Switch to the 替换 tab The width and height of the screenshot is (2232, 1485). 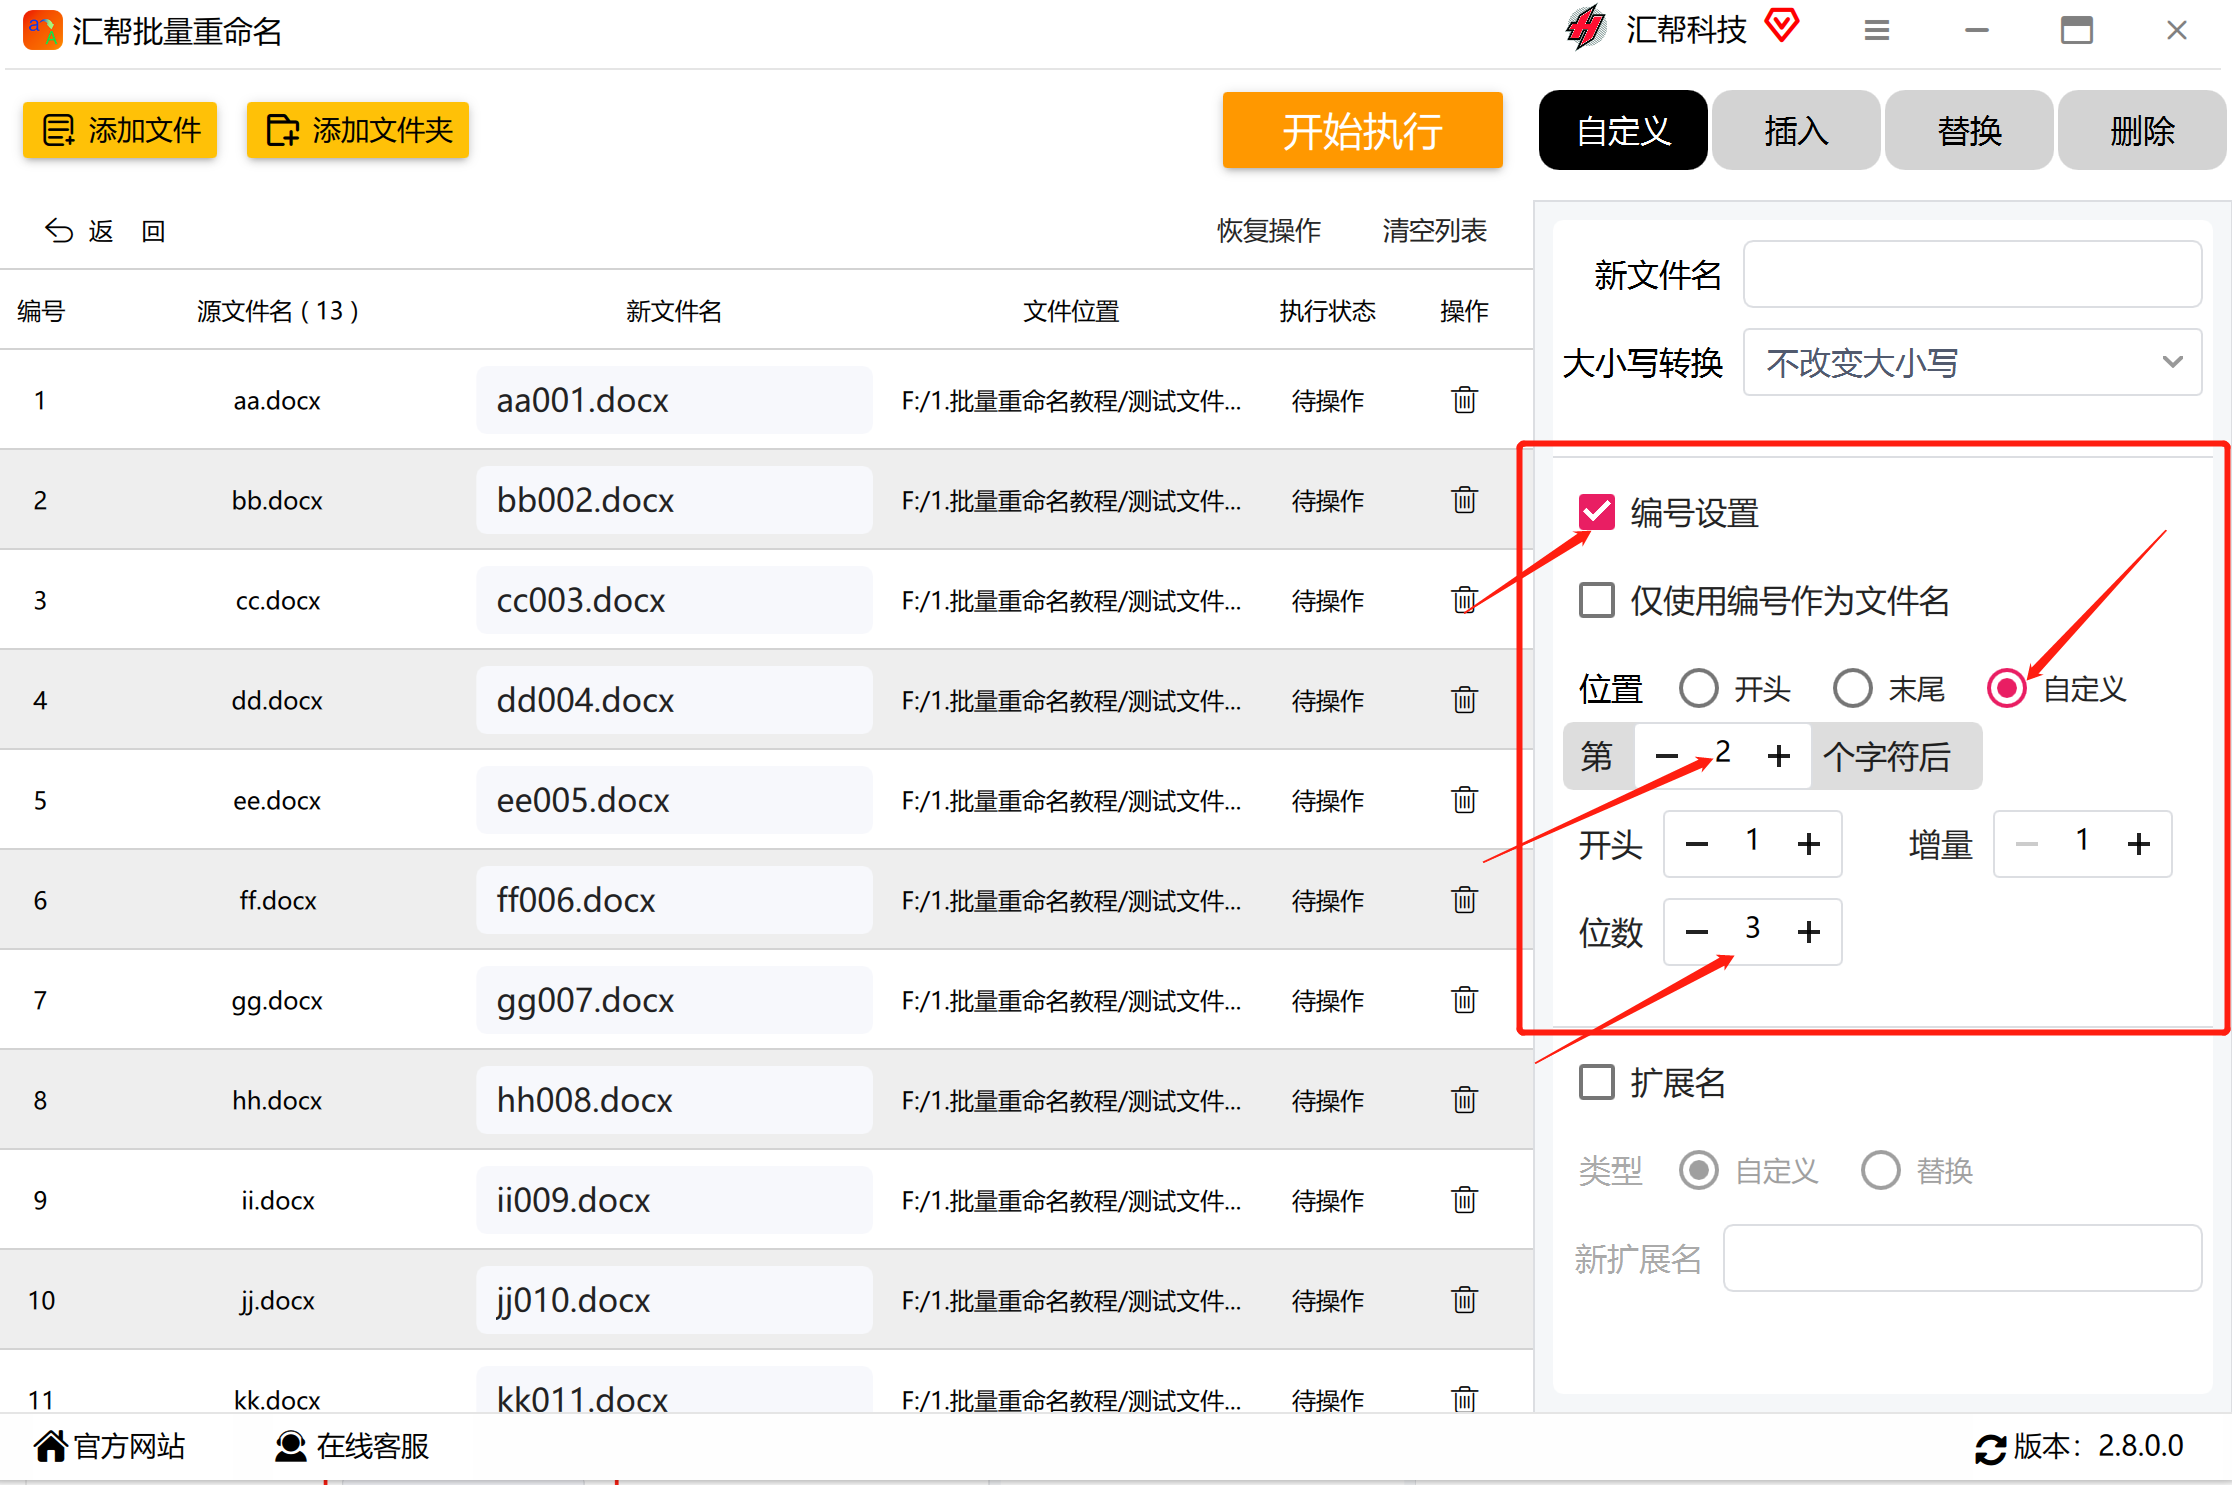point(1966,129)
